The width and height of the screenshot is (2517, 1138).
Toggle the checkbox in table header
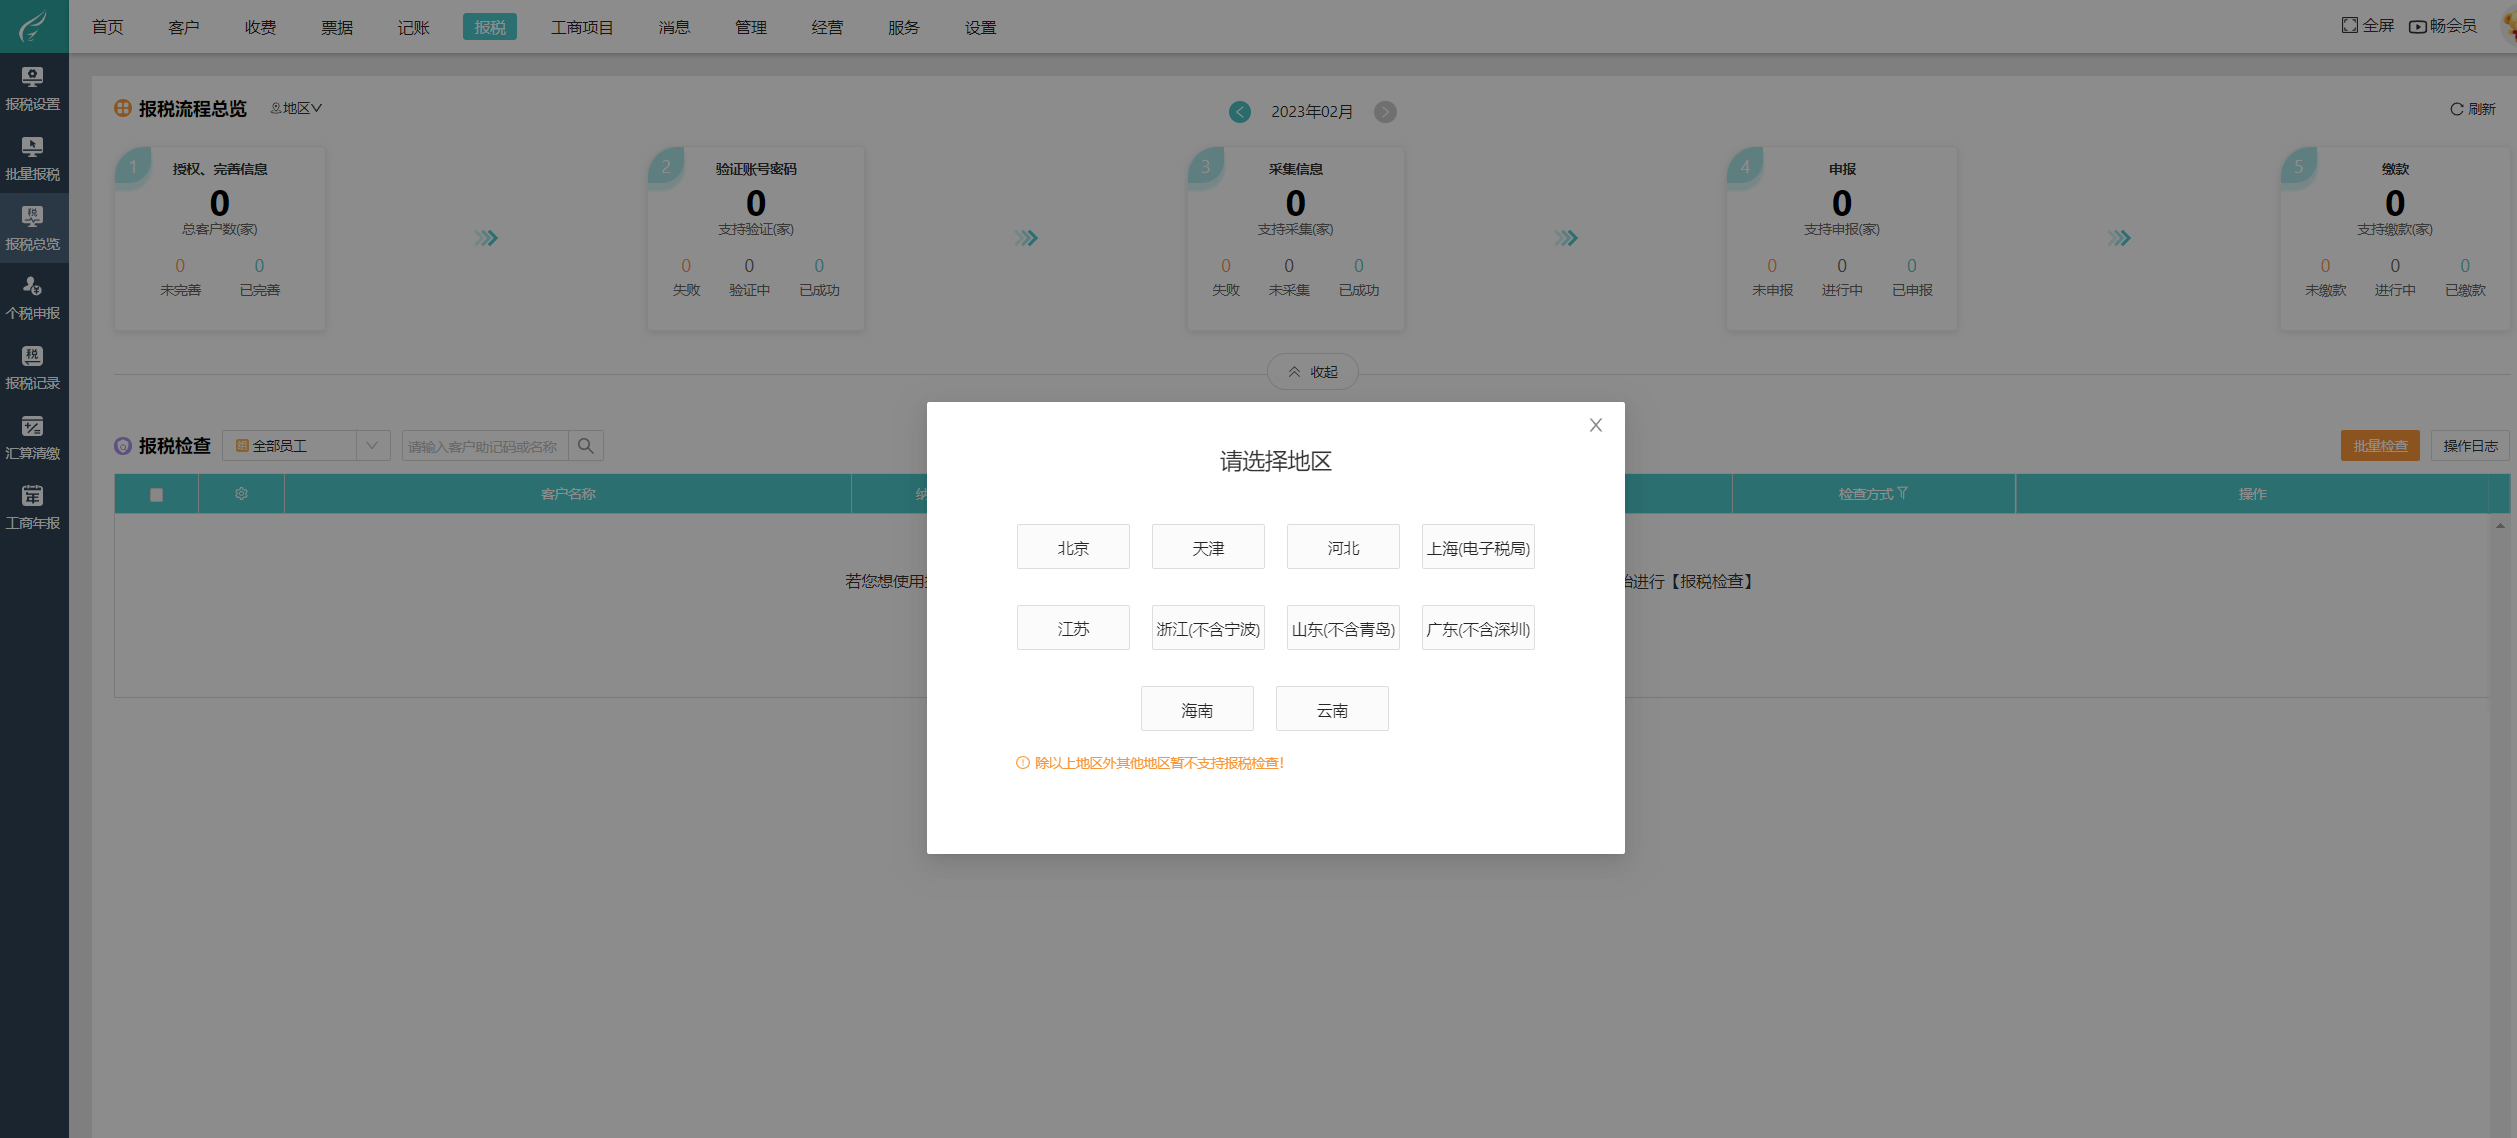click(156, 494)
